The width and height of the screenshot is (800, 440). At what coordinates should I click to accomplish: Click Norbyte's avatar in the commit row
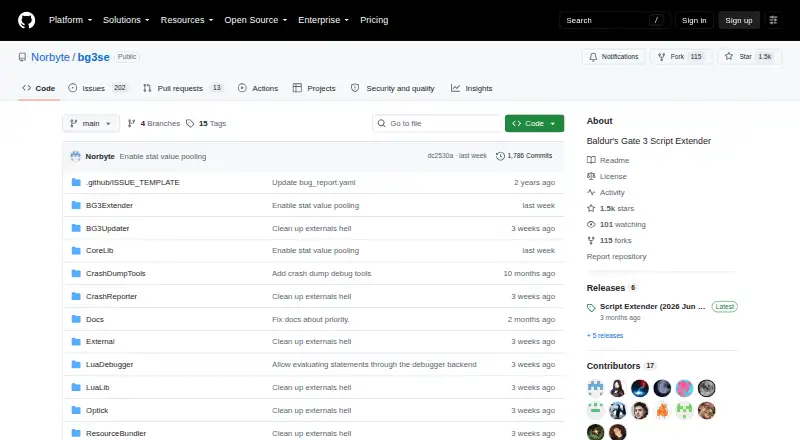pos(76,156)
